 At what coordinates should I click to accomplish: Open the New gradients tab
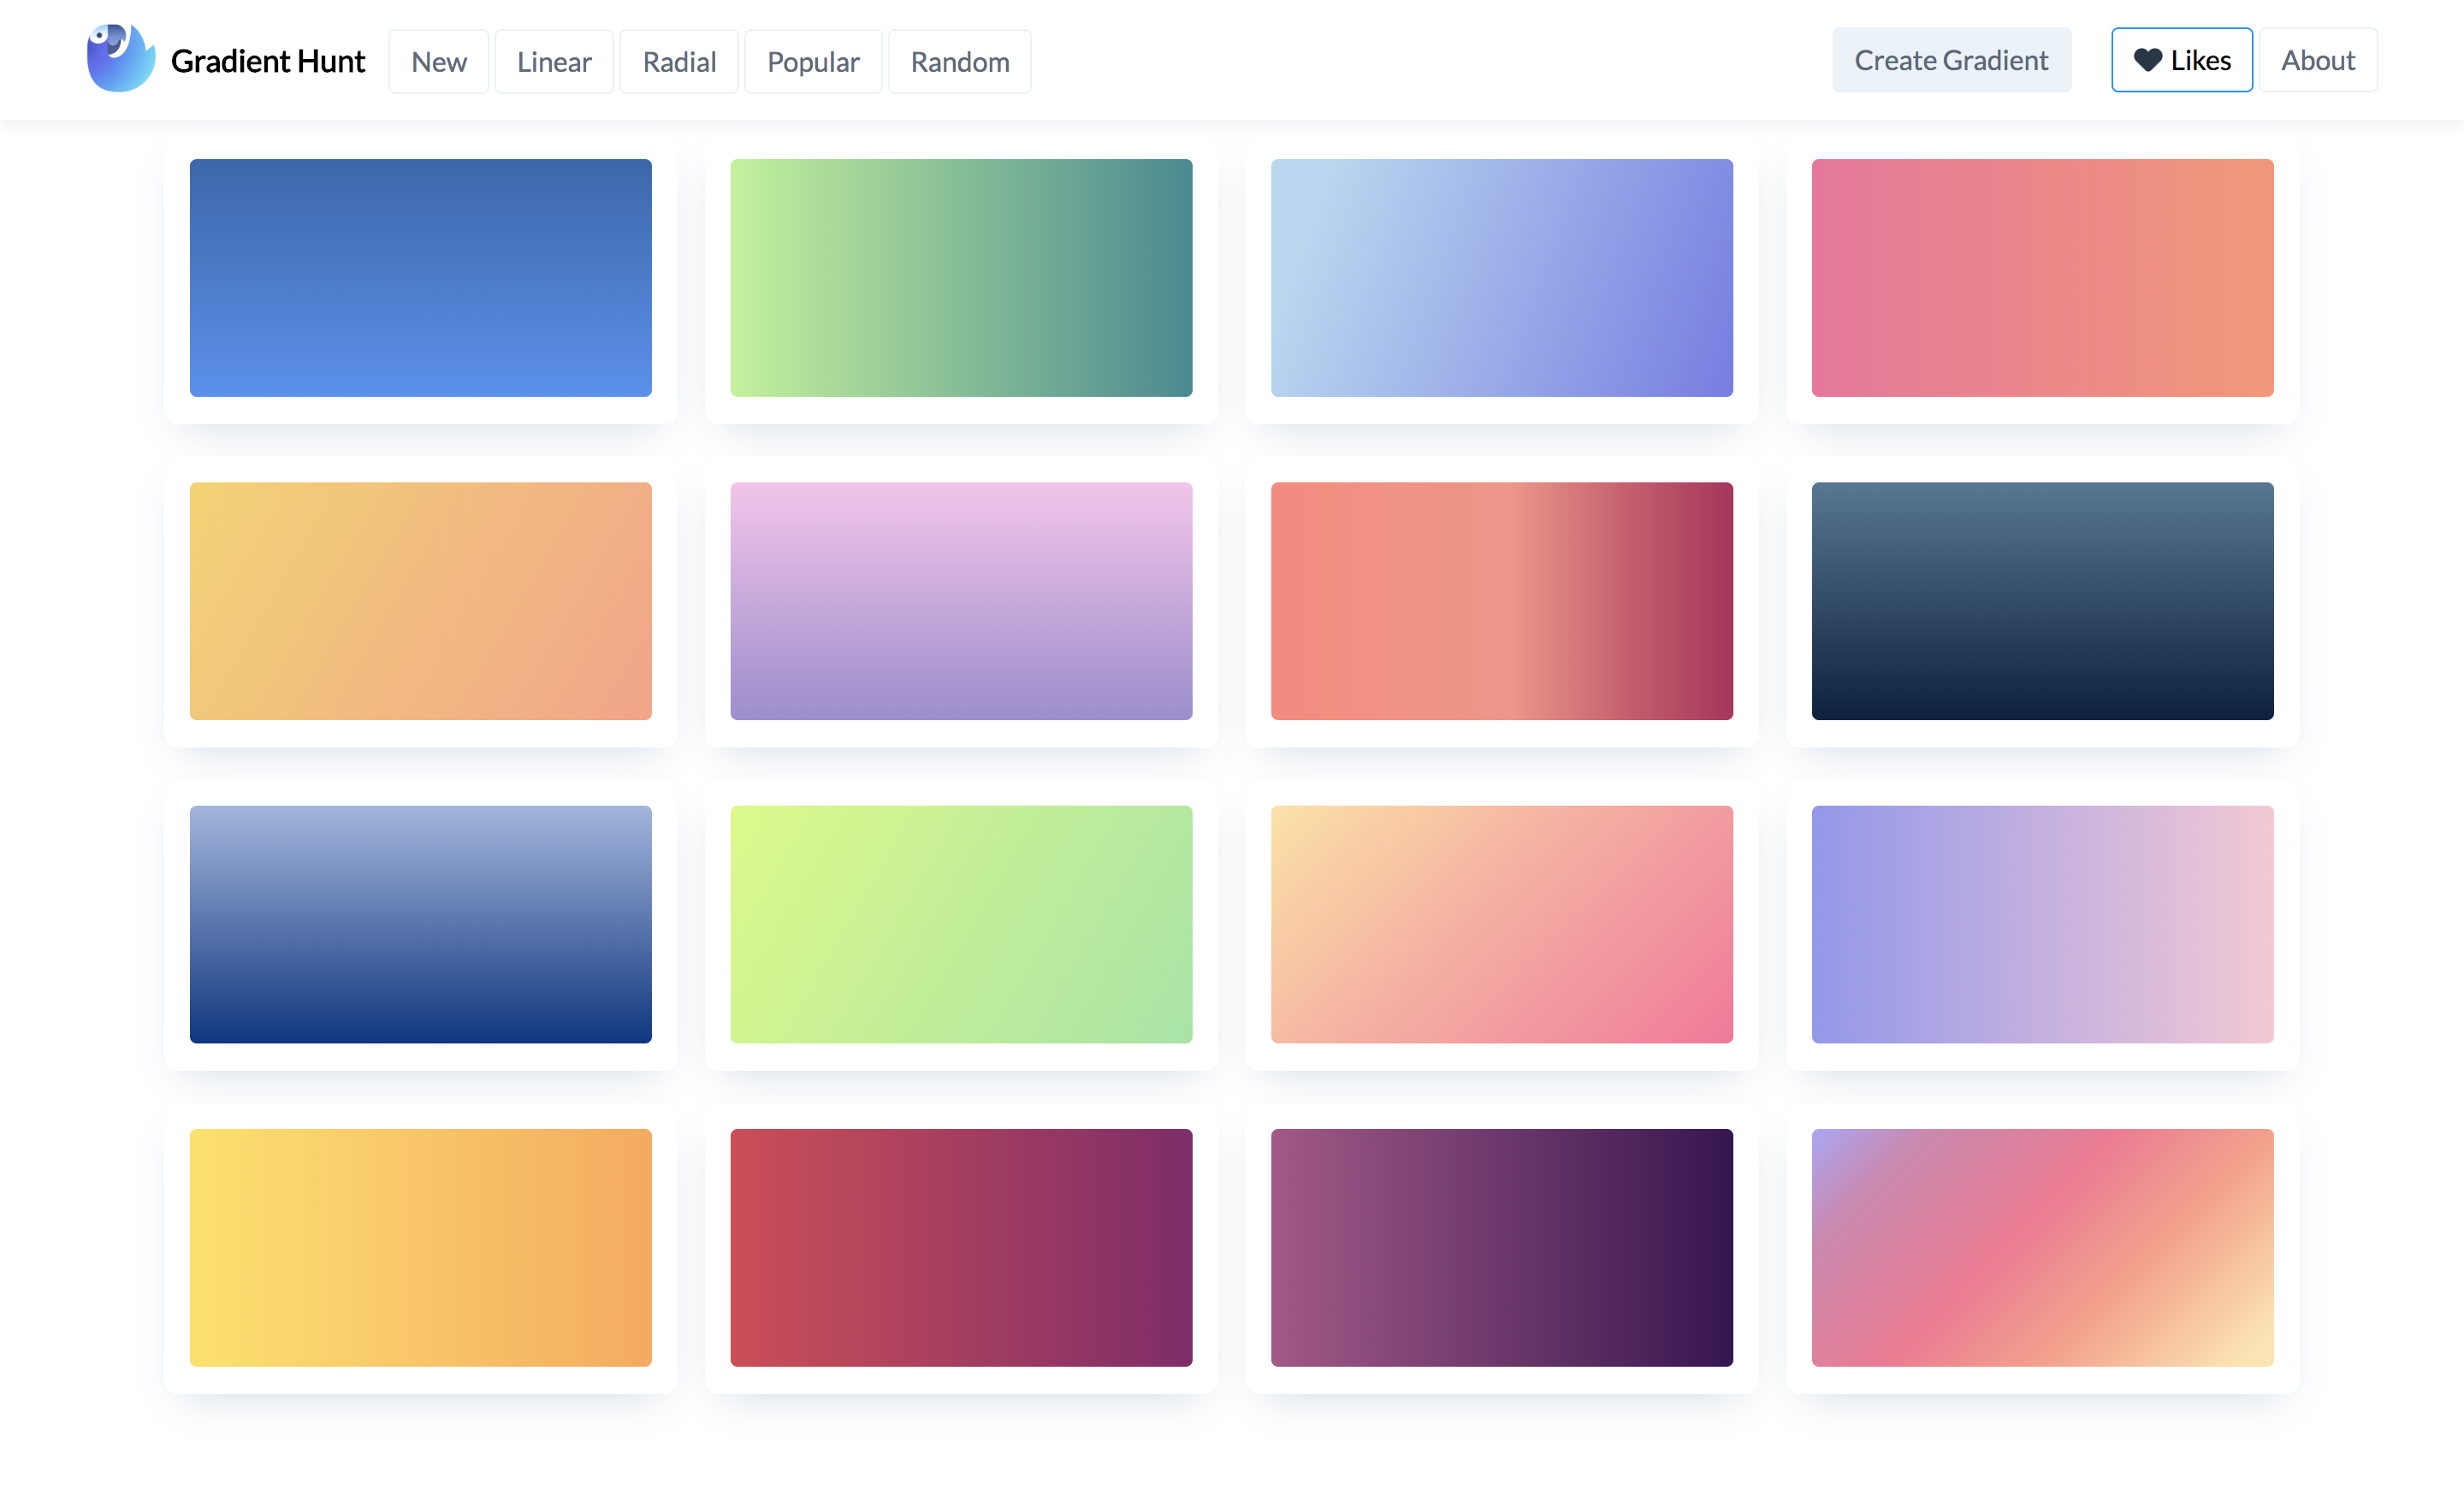(x=438, y=60)
